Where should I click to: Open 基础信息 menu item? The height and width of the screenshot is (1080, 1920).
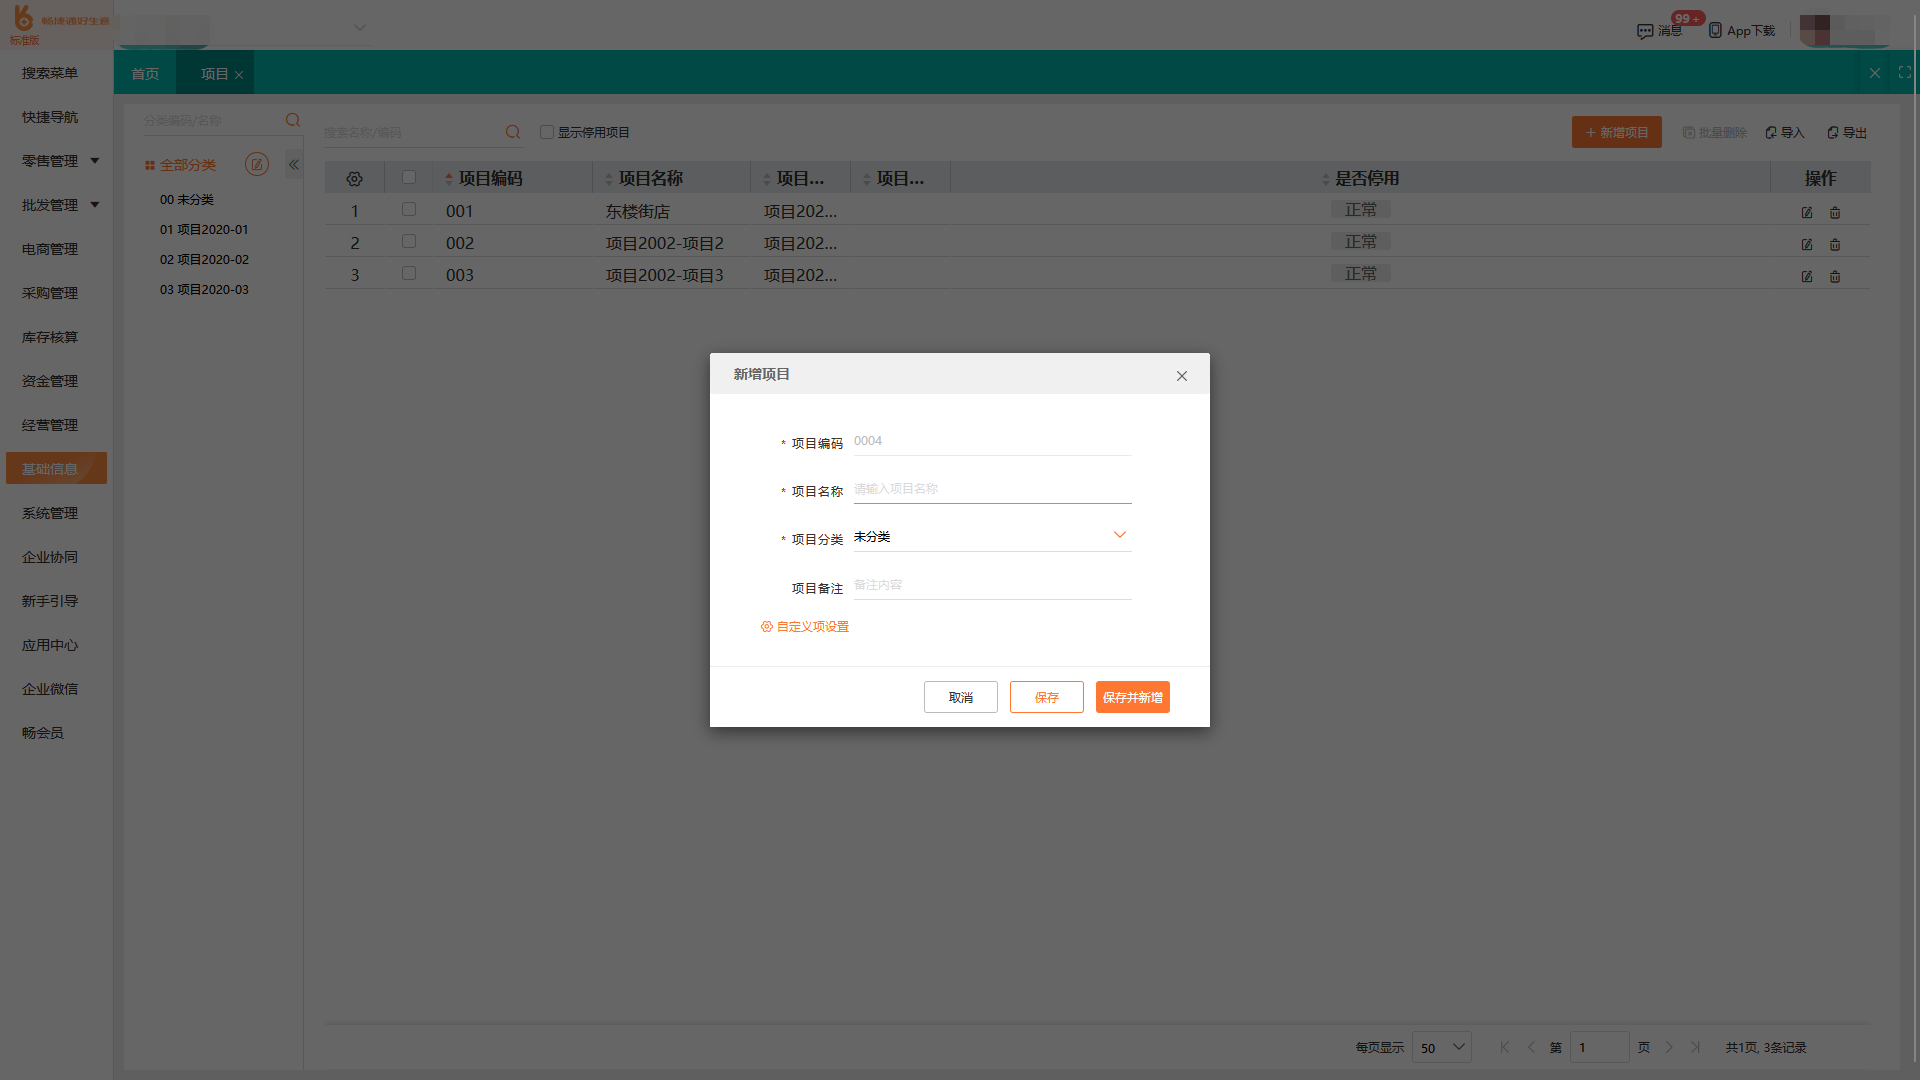coord(54,468)
